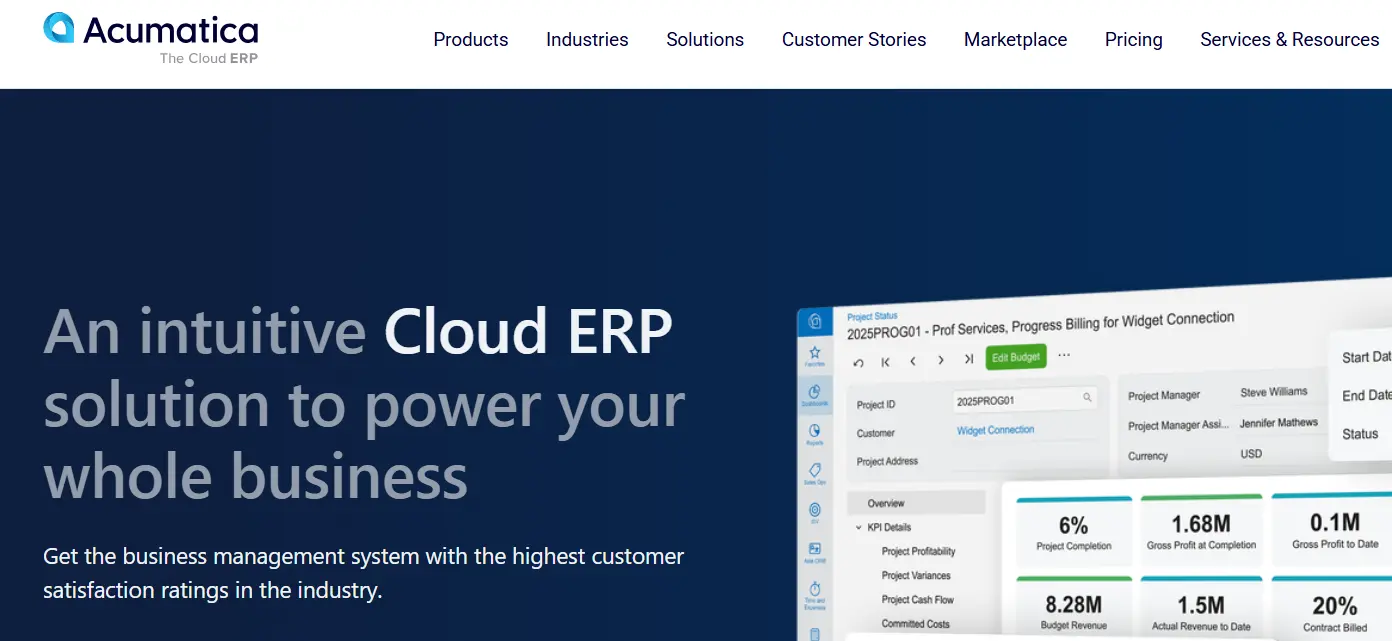Viewport: 1392px width, 641px height.
Task: Click the 1.5M Actual Revenue to Date card
Action: click(x=1201, y=608)
